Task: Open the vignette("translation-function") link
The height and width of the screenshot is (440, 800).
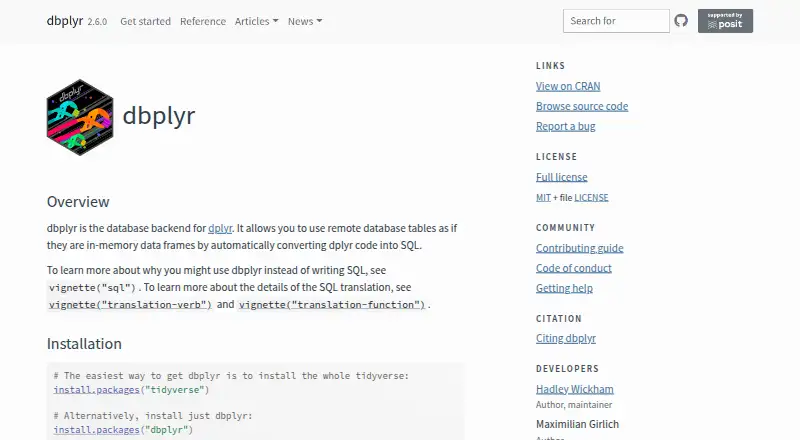Action: coord(332,305)
